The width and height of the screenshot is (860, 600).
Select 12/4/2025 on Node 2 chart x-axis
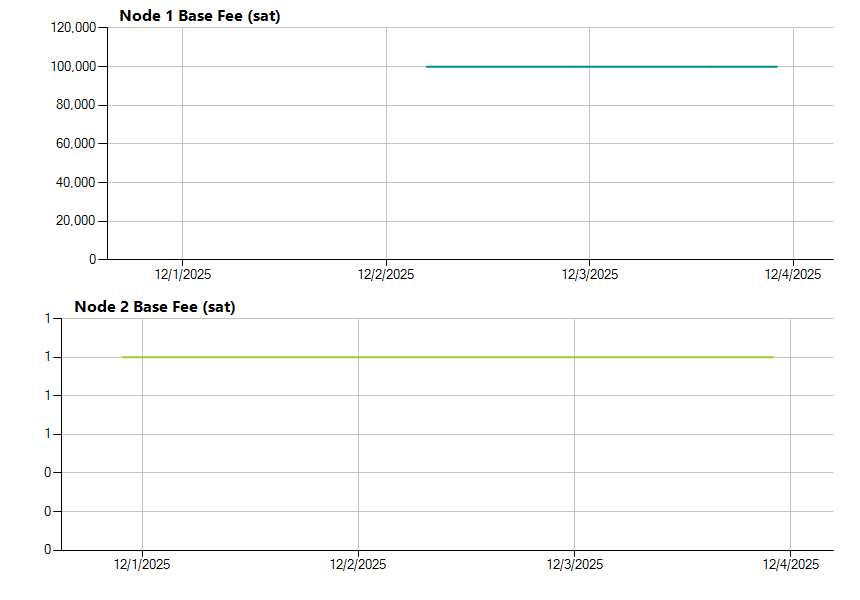[x=790, y=565]
